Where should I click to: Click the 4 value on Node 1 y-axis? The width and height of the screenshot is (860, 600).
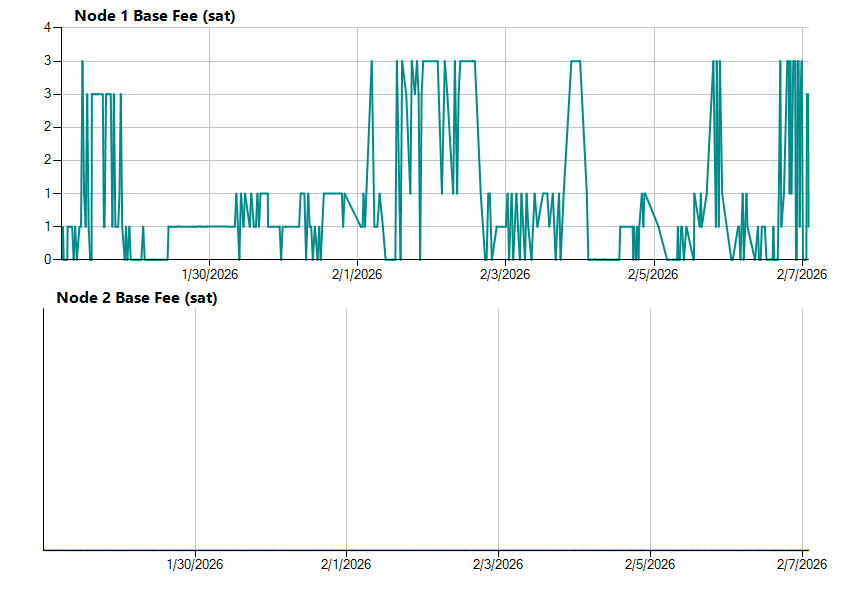coord(47,28)
